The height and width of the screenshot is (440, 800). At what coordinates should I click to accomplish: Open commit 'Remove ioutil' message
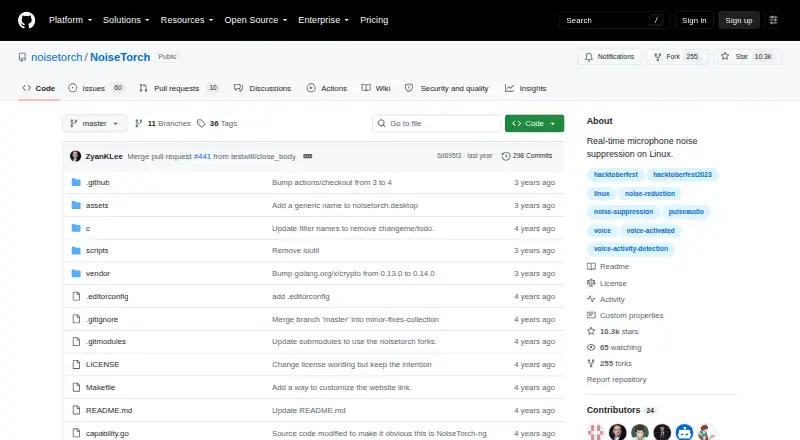tap(295, 251)
